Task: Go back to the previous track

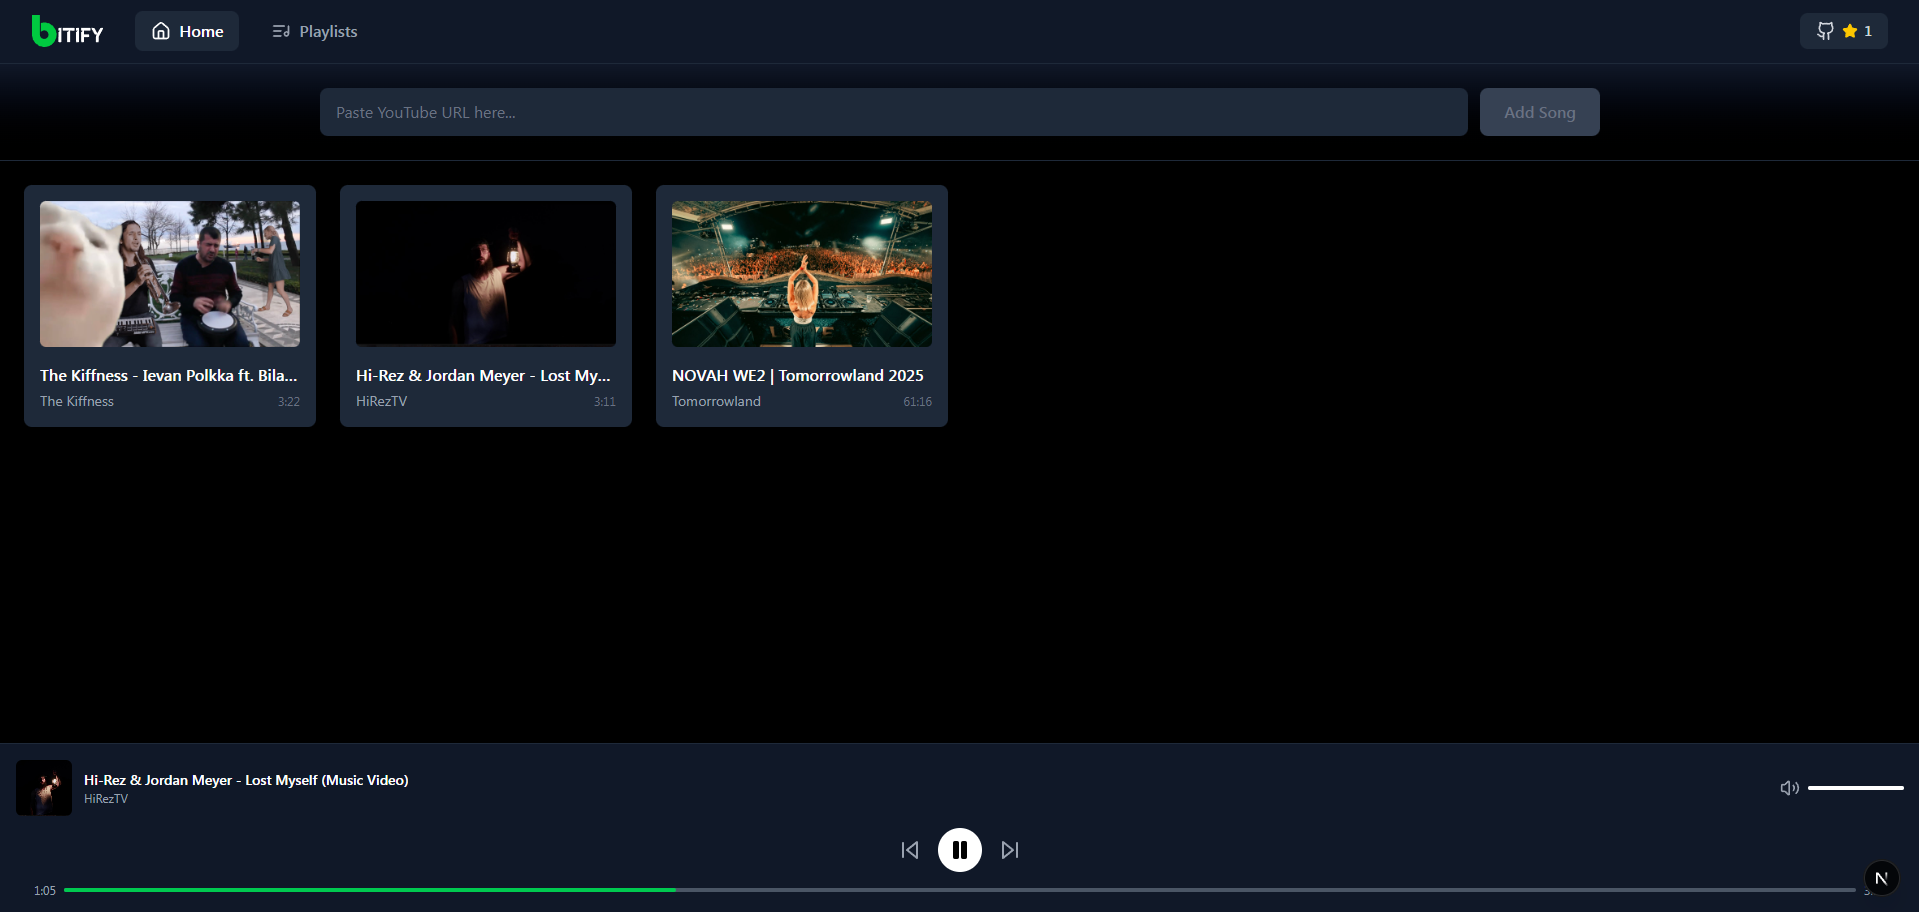Action: [910, 849]
